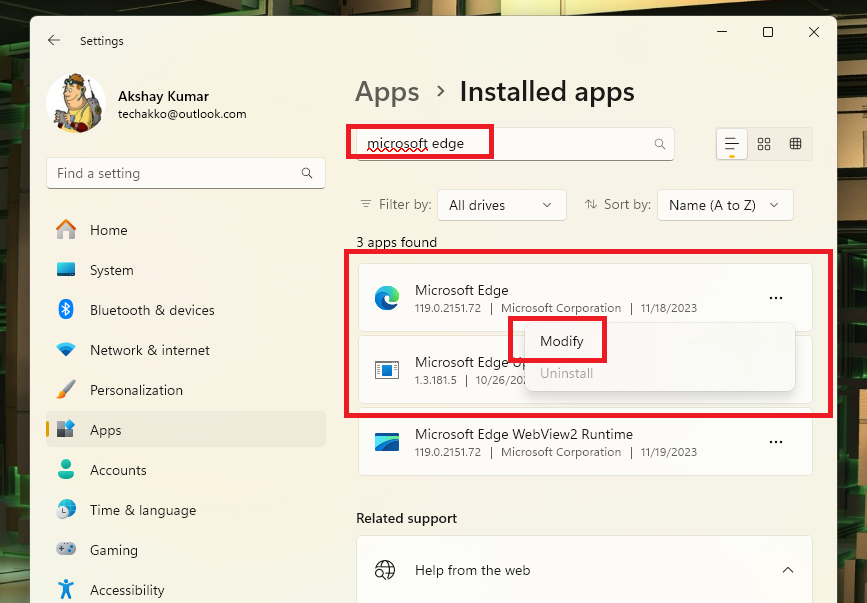Open the Filter by All drives dropdown

point(502,205)
